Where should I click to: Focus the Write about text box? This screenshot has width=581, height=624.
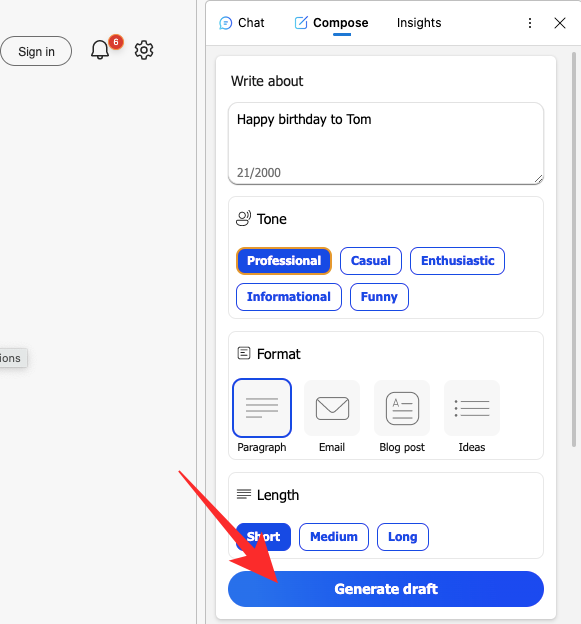tap(386, 144)
